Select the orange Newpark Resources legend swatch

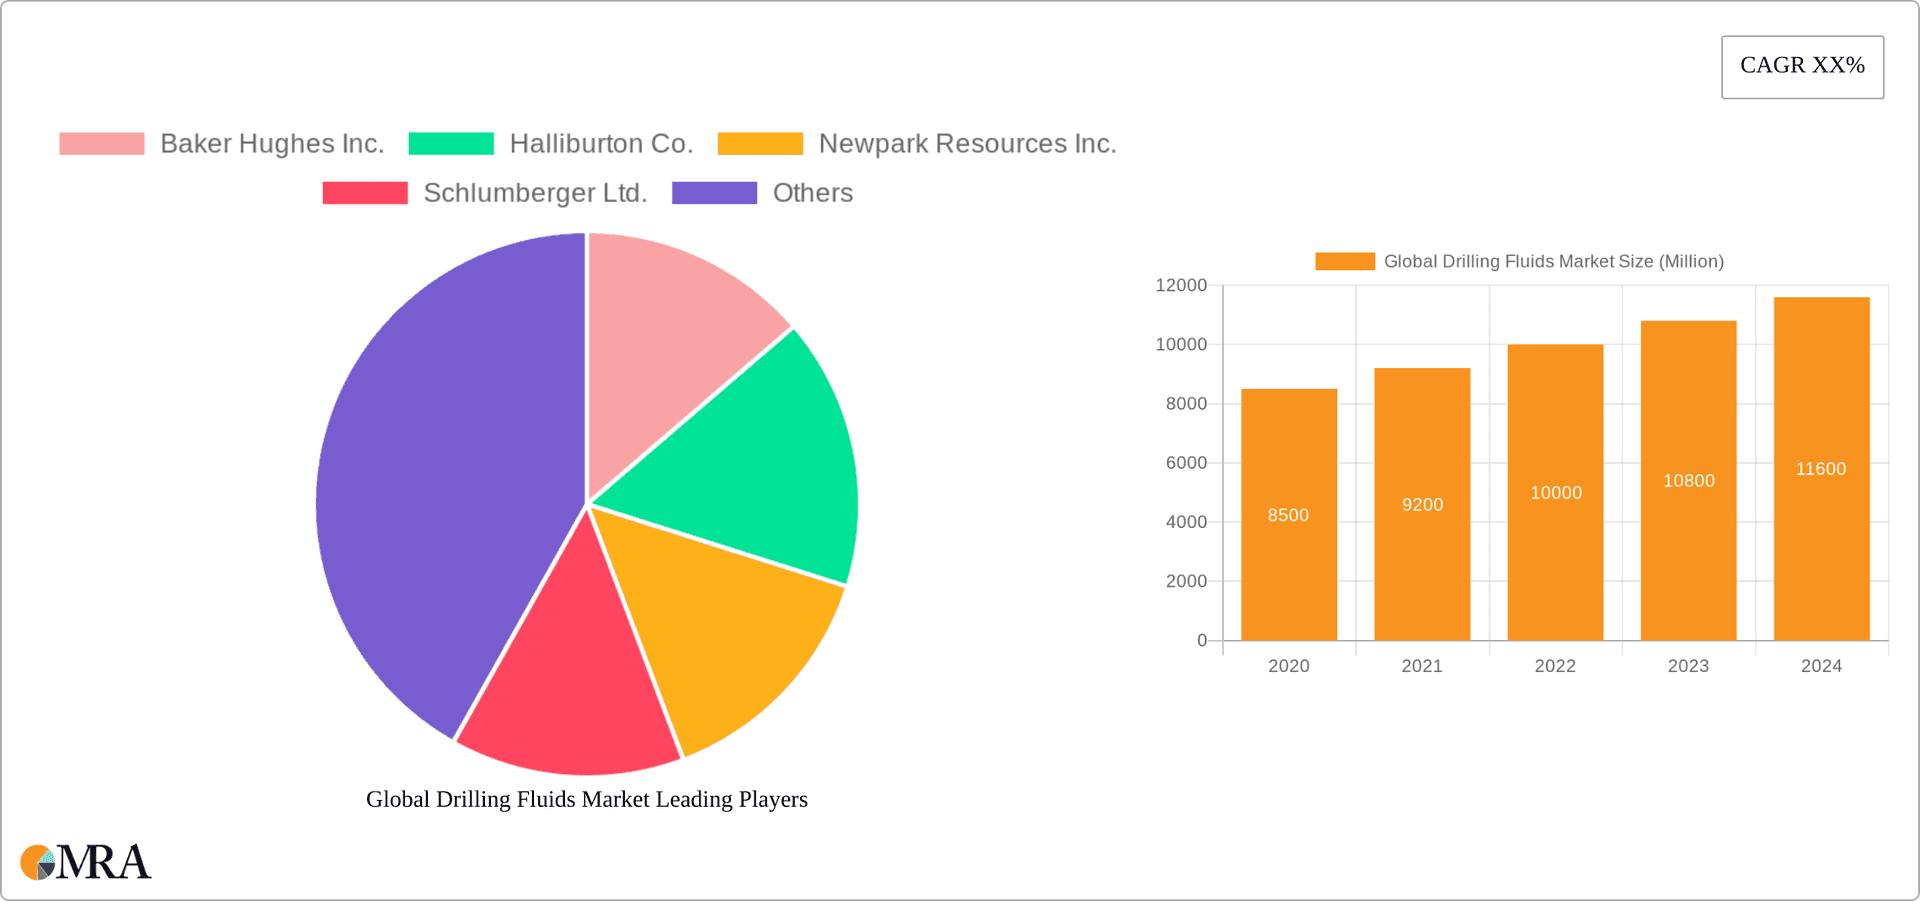click(x=760, y=143)
